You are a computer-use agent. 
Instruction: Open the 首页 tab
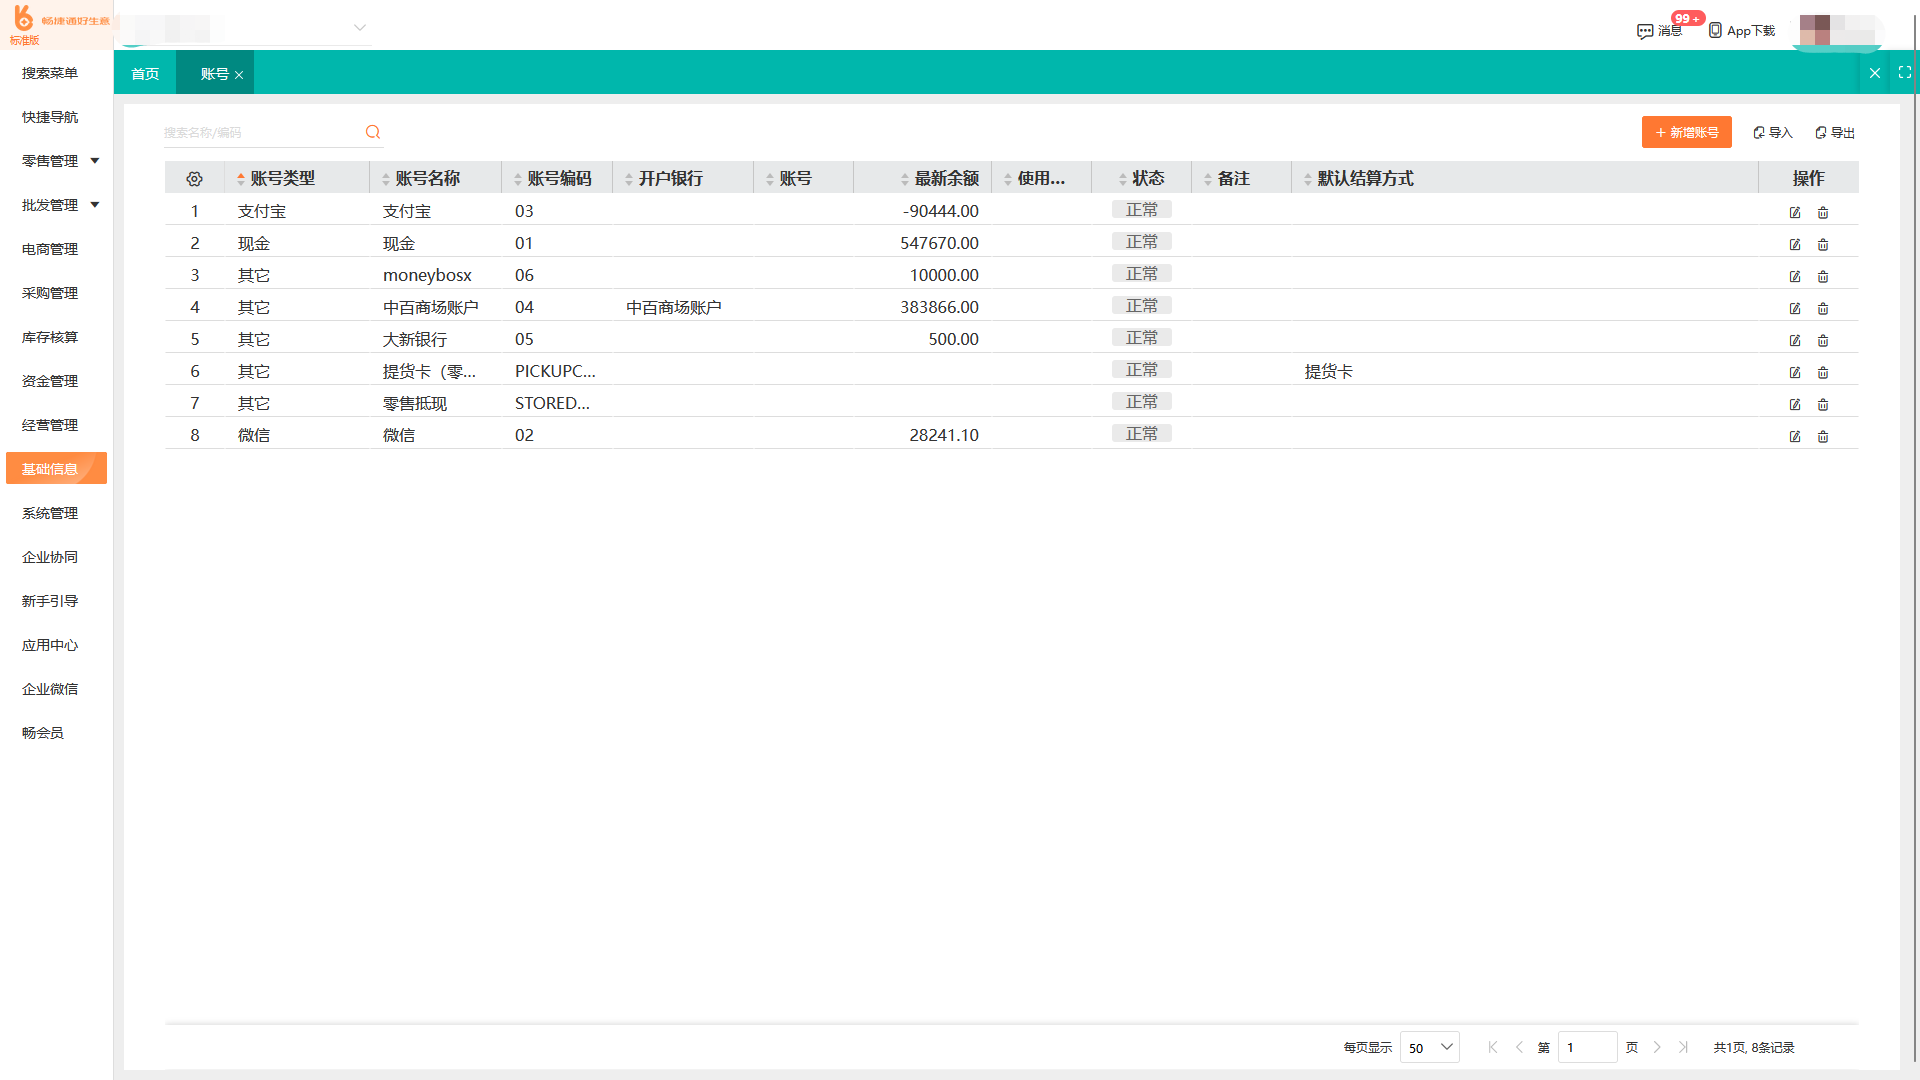145,74
